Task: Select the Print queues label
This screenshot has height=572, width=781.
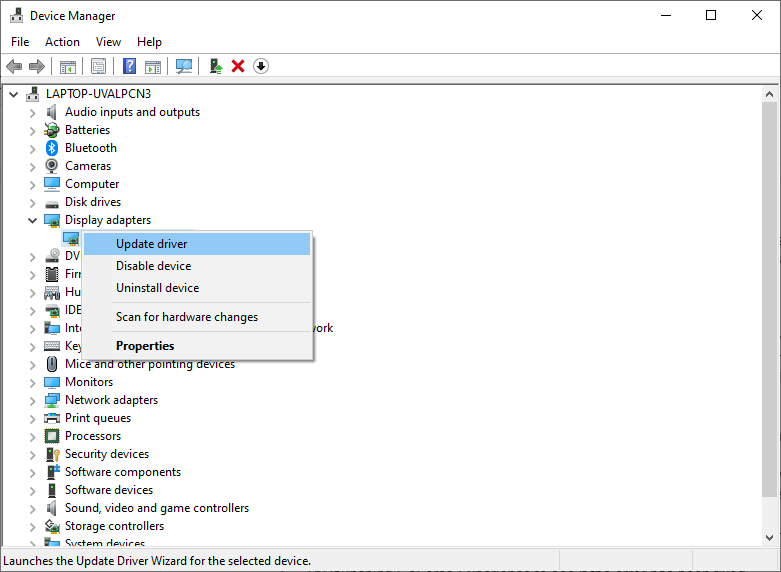Action: tap(98, 418)
